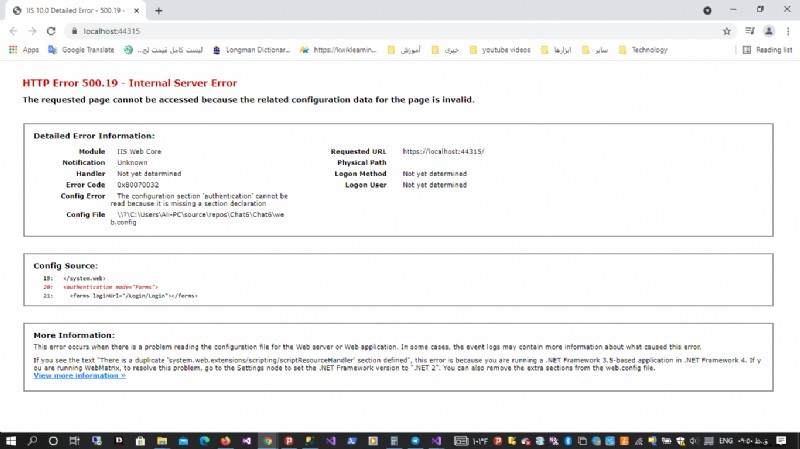This screenshot has height=449, width=800.
Task: Open a new browser tab
Action: coord(159,10)
